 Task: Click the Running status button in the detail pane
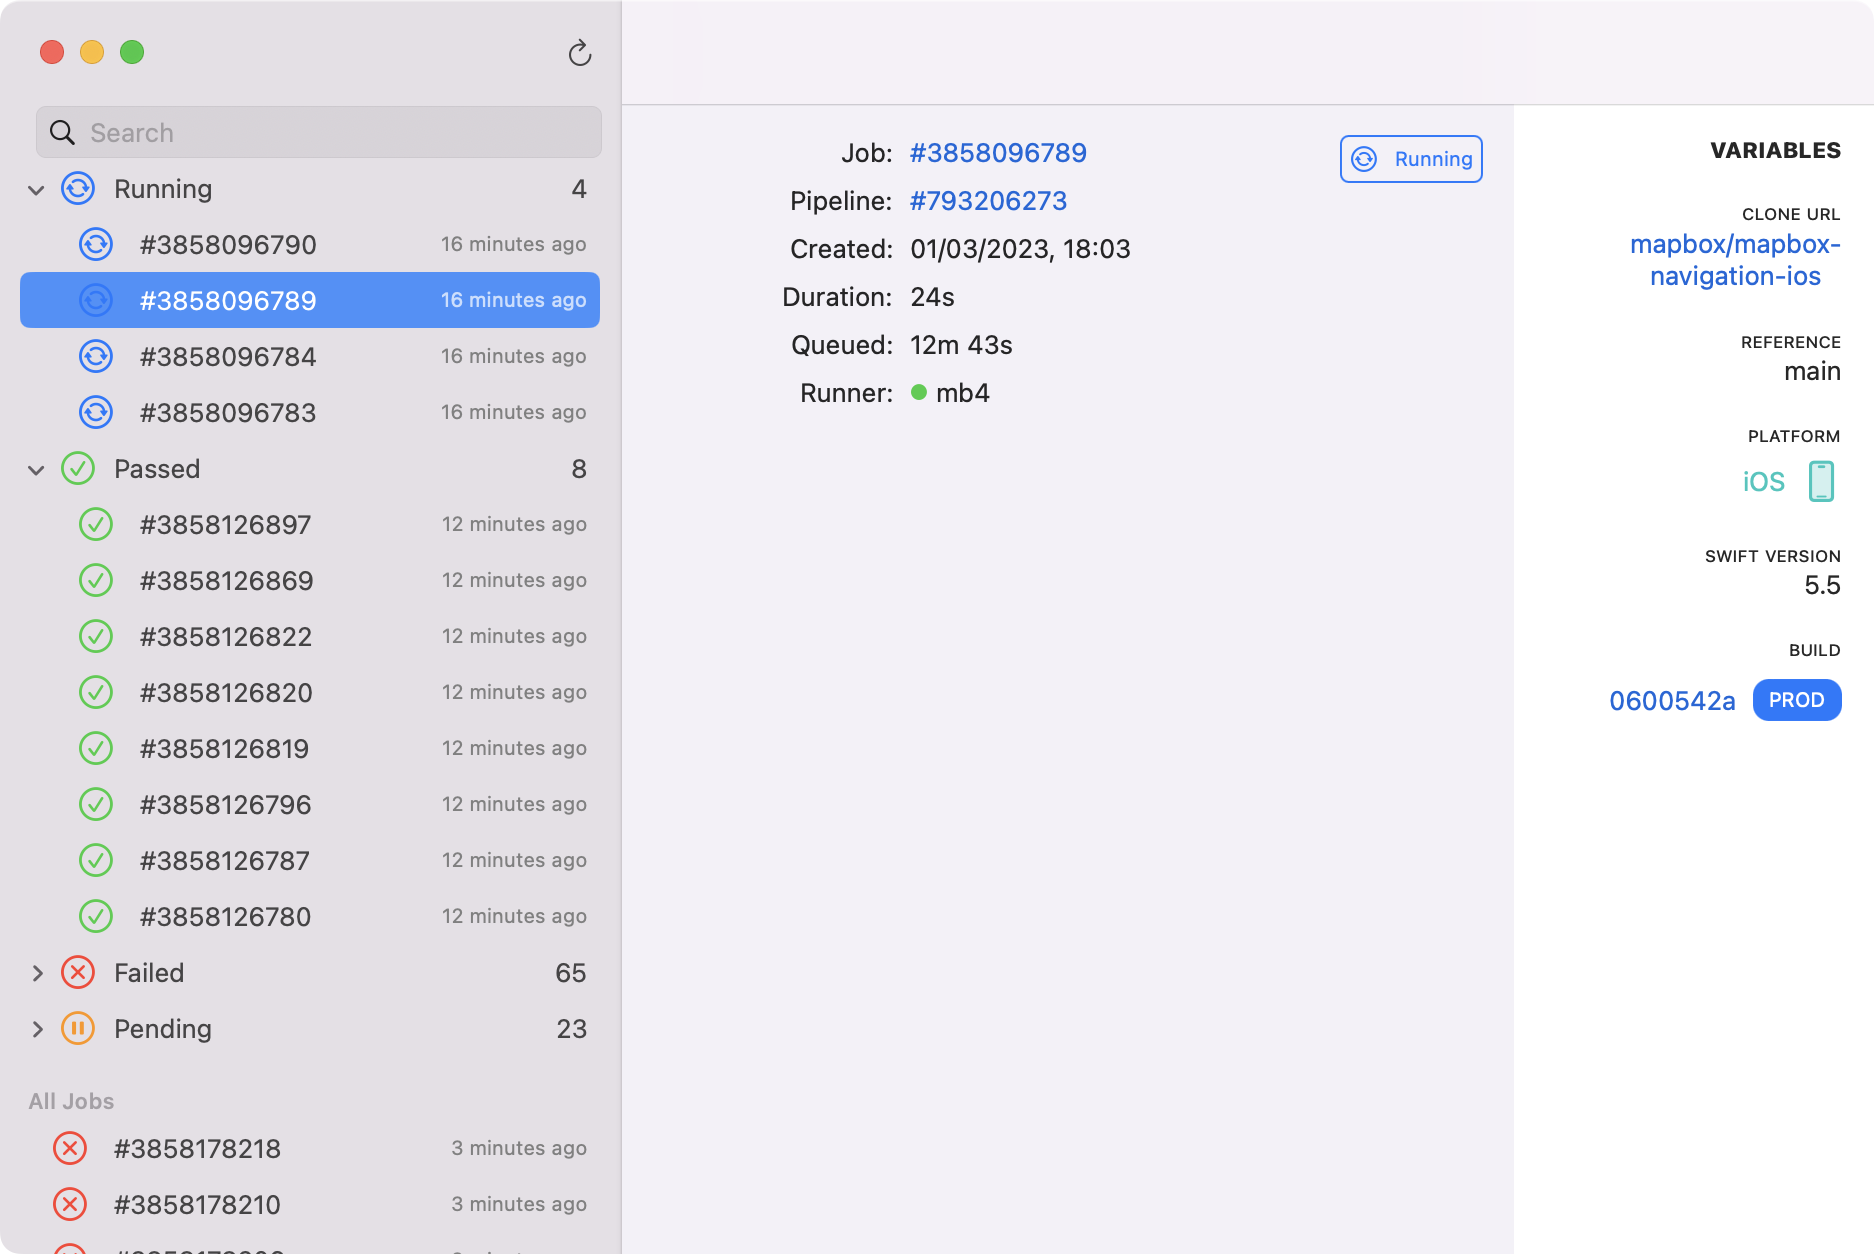pos(1410,158)
